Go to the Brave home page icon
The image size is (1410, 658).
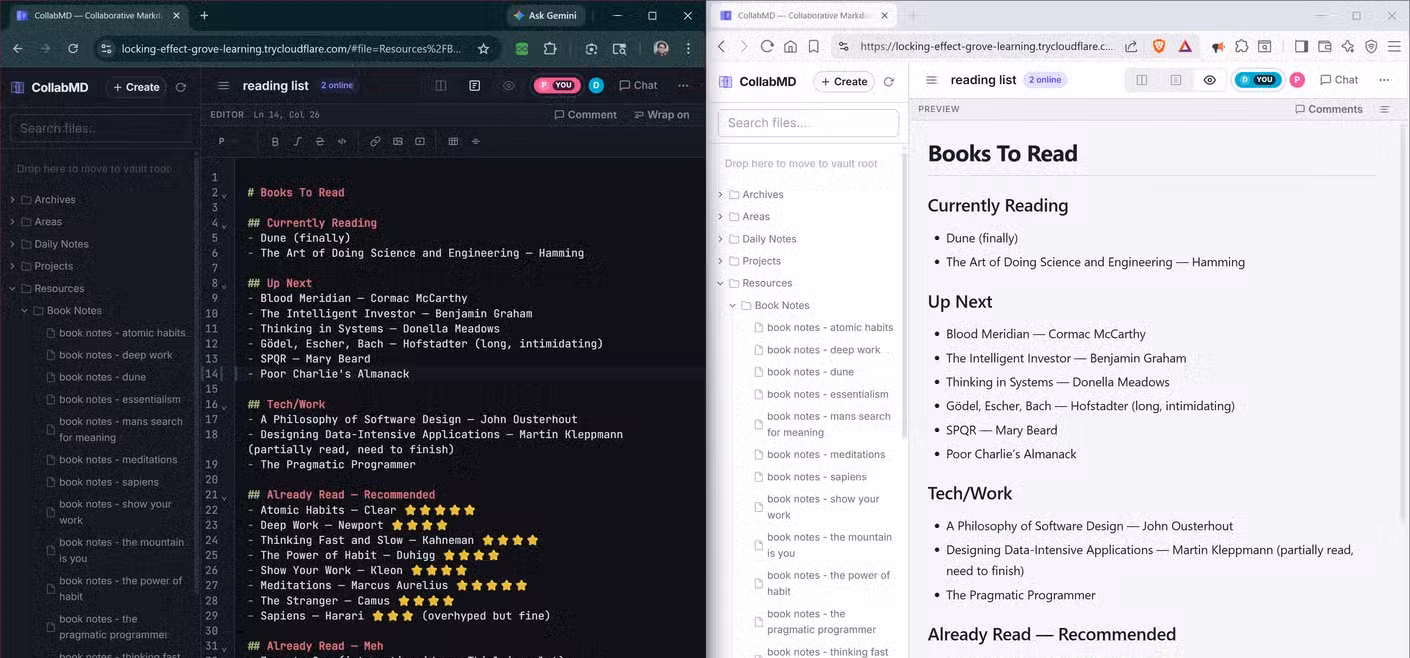point(790,46)
